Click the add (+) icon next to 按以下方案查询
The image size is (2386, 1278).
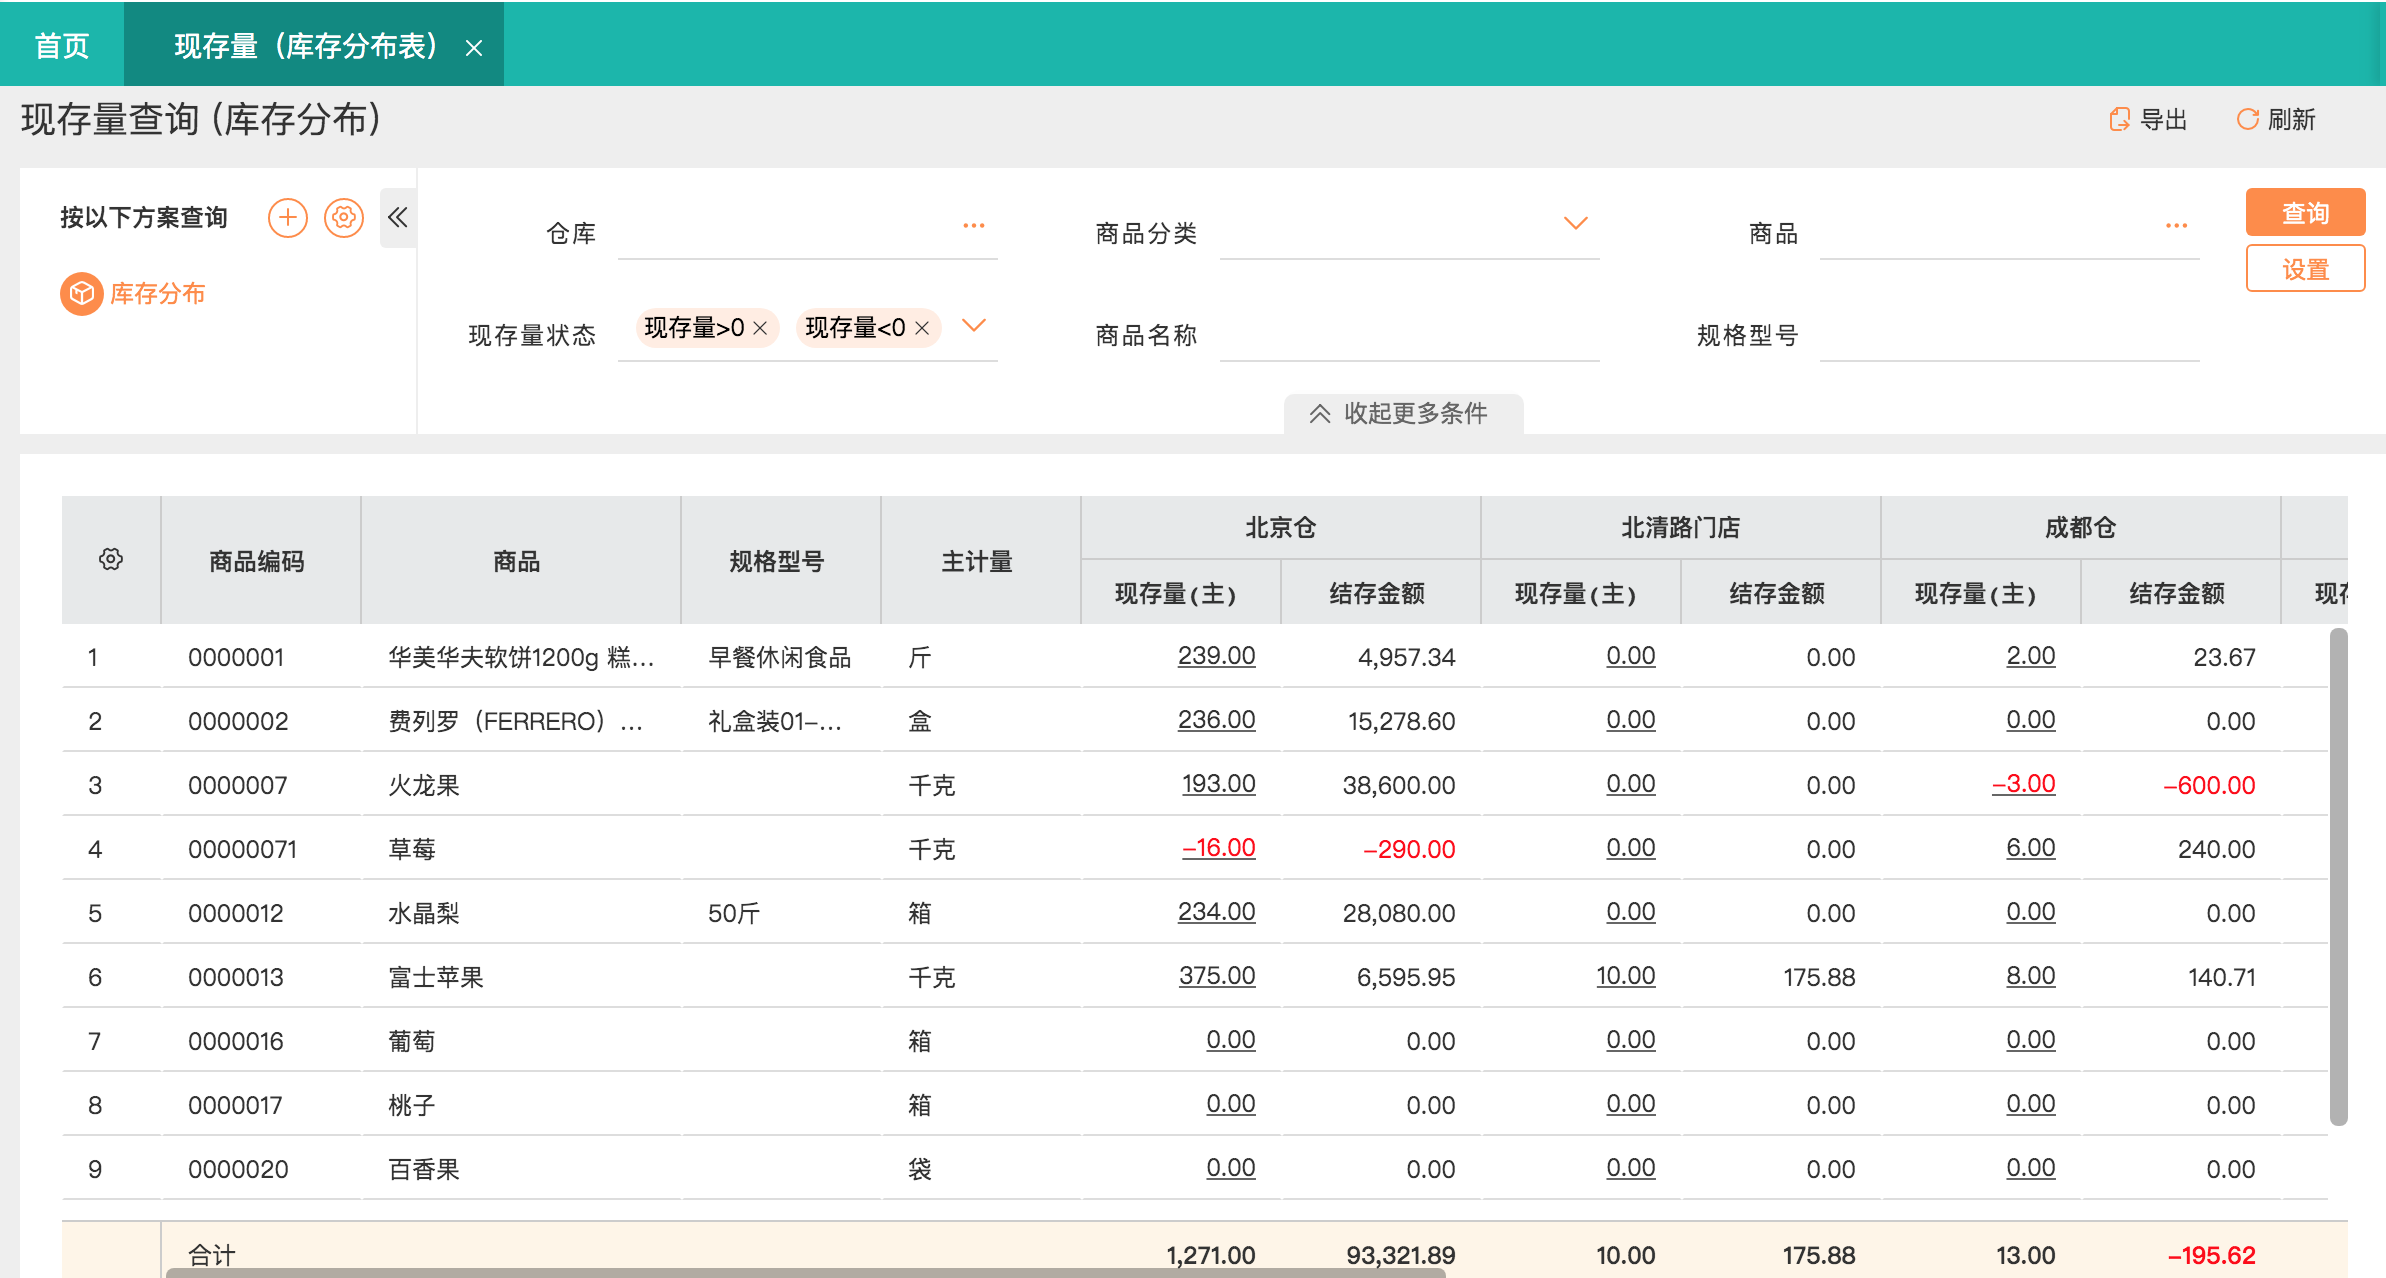coord(289,219)
